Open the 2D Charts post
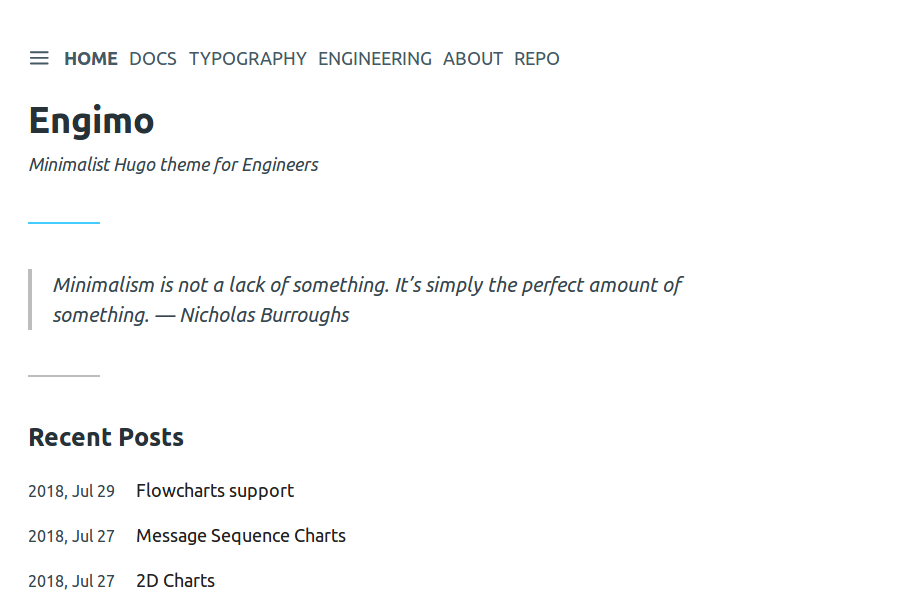Image resolution: width=900 pixels, height=600 pixels. tap(175, 581)
